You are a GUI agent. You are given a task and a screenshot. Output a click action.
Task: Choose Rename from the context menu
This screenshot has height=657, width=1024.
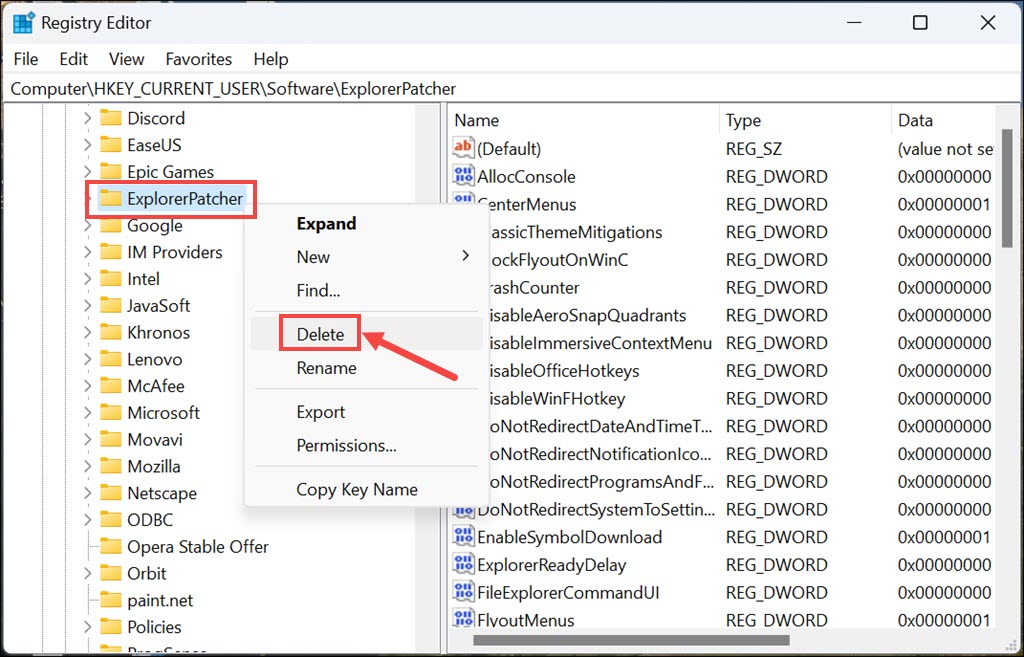[366, 368]
